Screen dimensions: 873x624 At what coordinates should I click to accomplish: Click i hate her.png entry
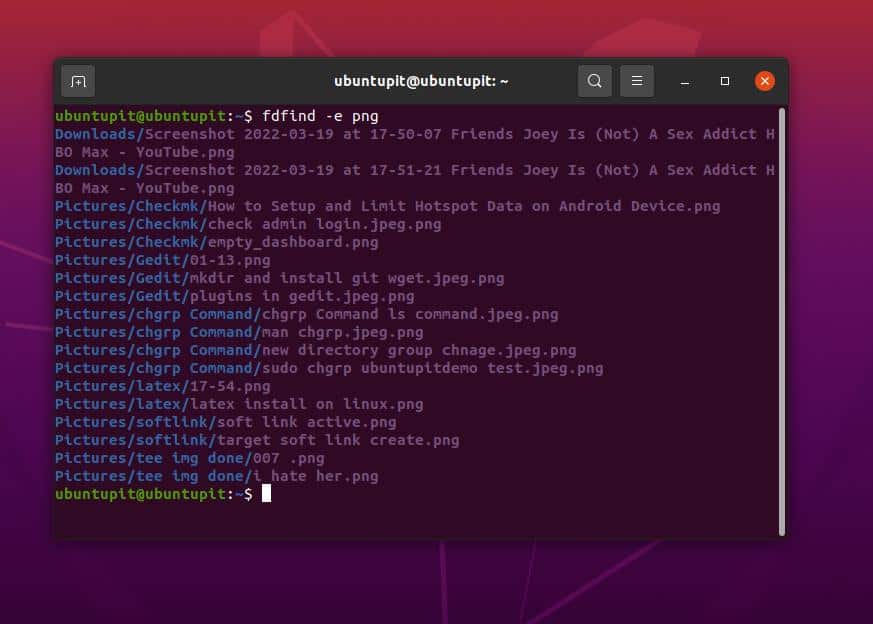click(217, 476)
